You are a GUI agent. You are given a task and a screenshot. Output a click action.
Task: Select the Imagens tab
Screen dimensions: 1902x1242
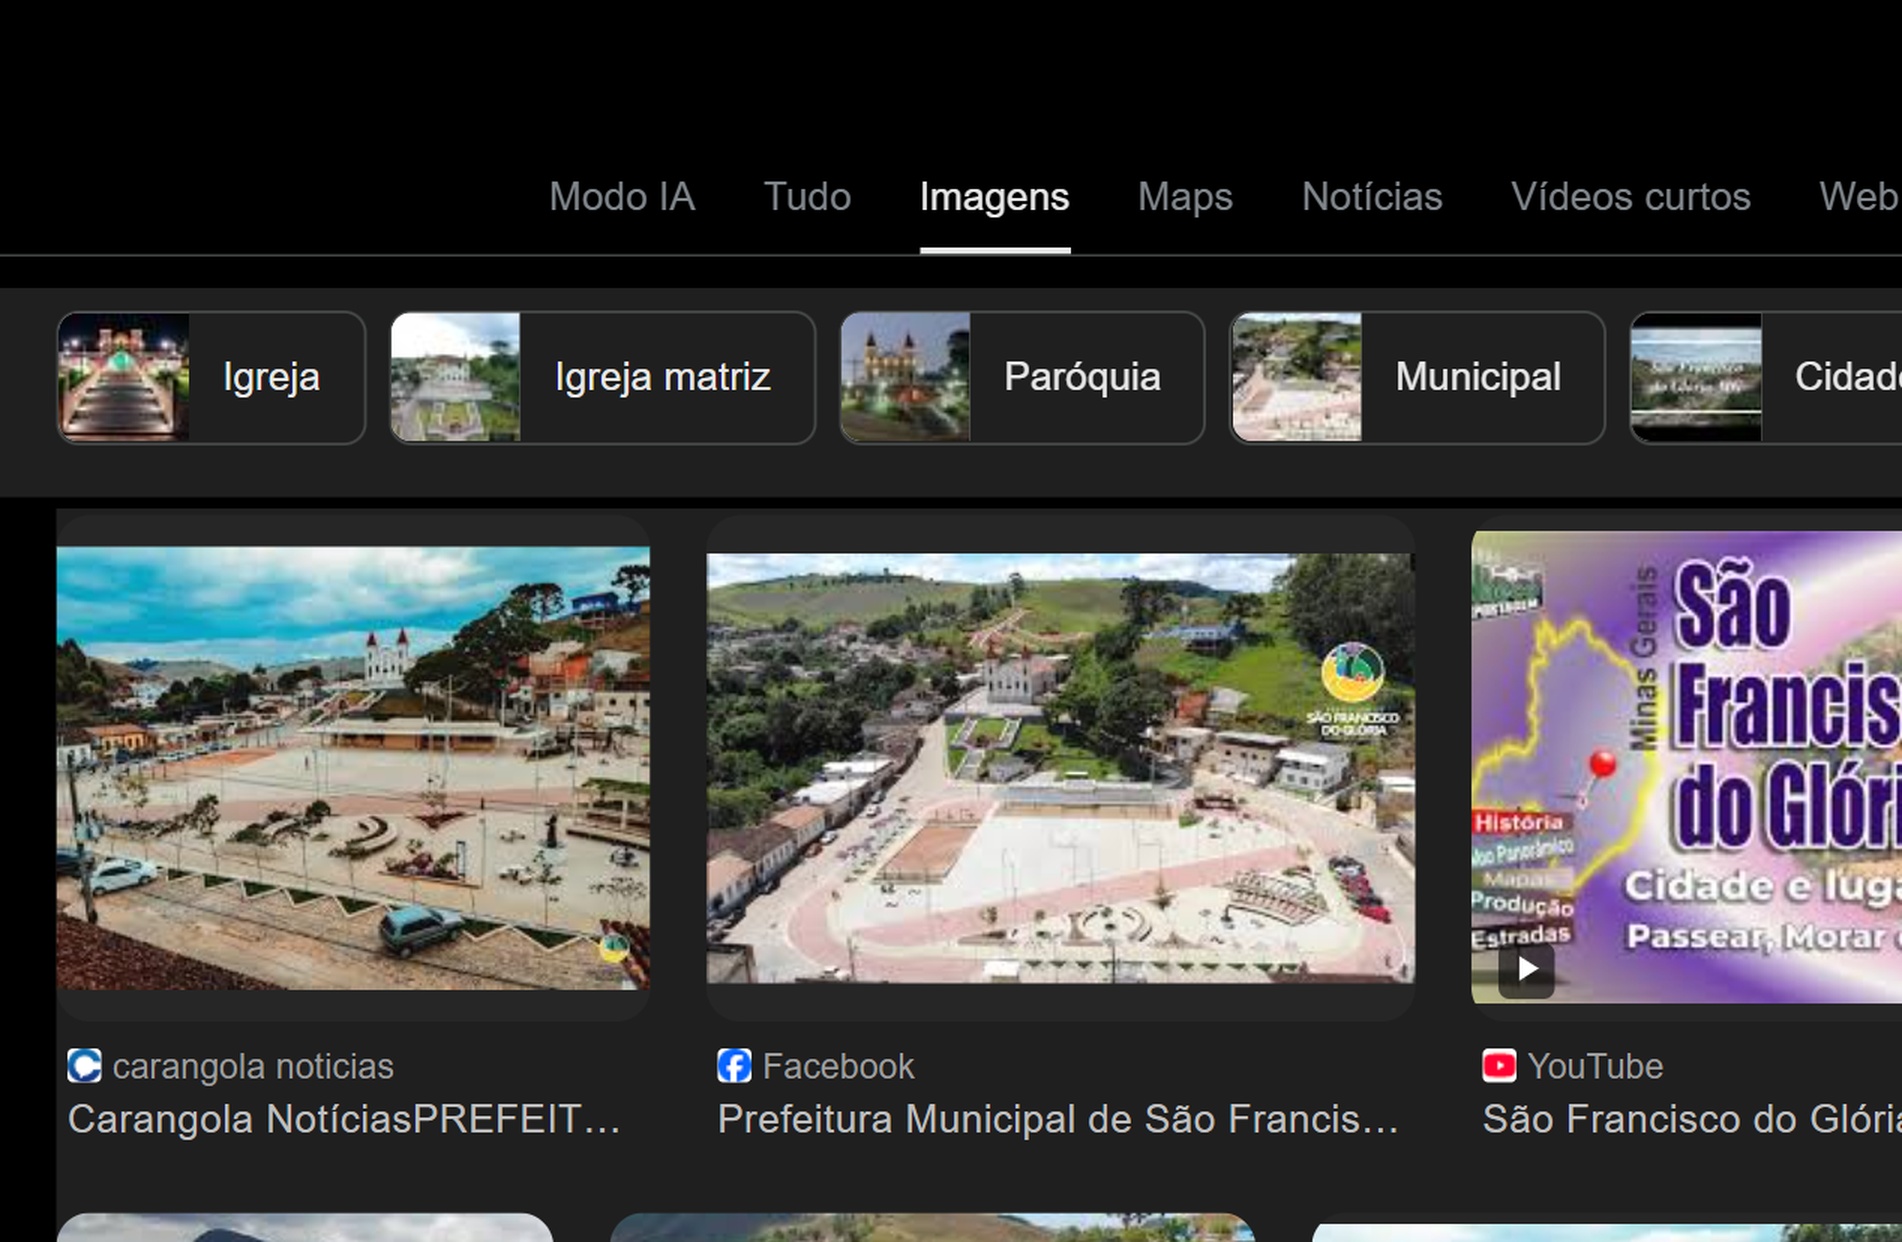(x=994, y=197)
